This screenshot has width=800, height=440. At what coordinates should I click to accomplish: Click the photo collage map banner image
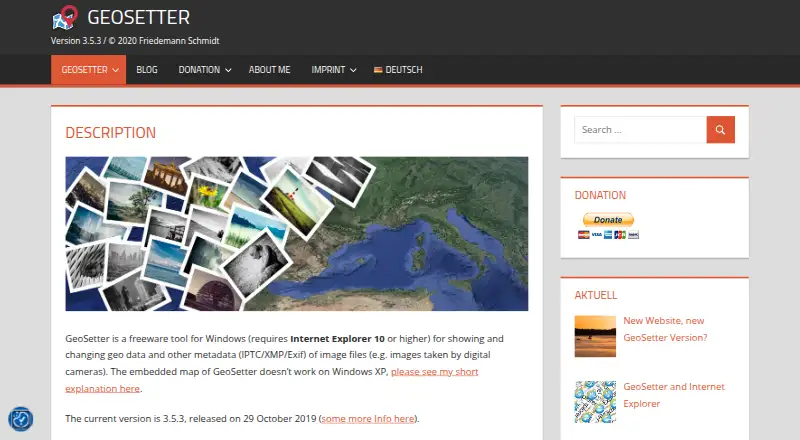[296, 234]
